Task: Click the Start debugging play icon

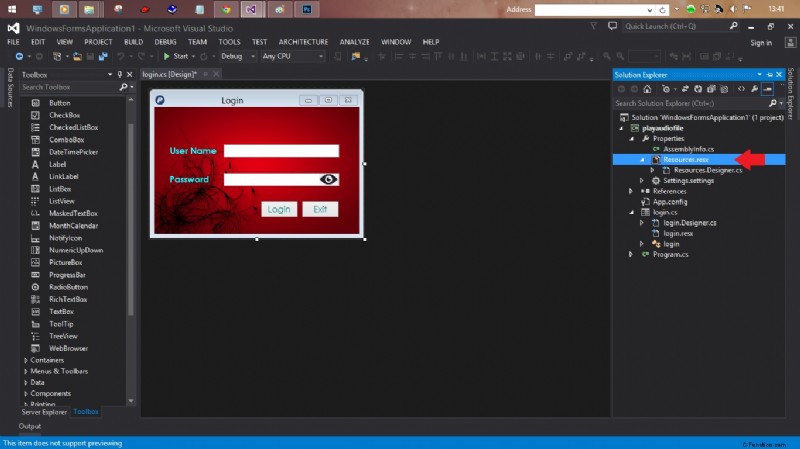Action: tap(167, 56)
